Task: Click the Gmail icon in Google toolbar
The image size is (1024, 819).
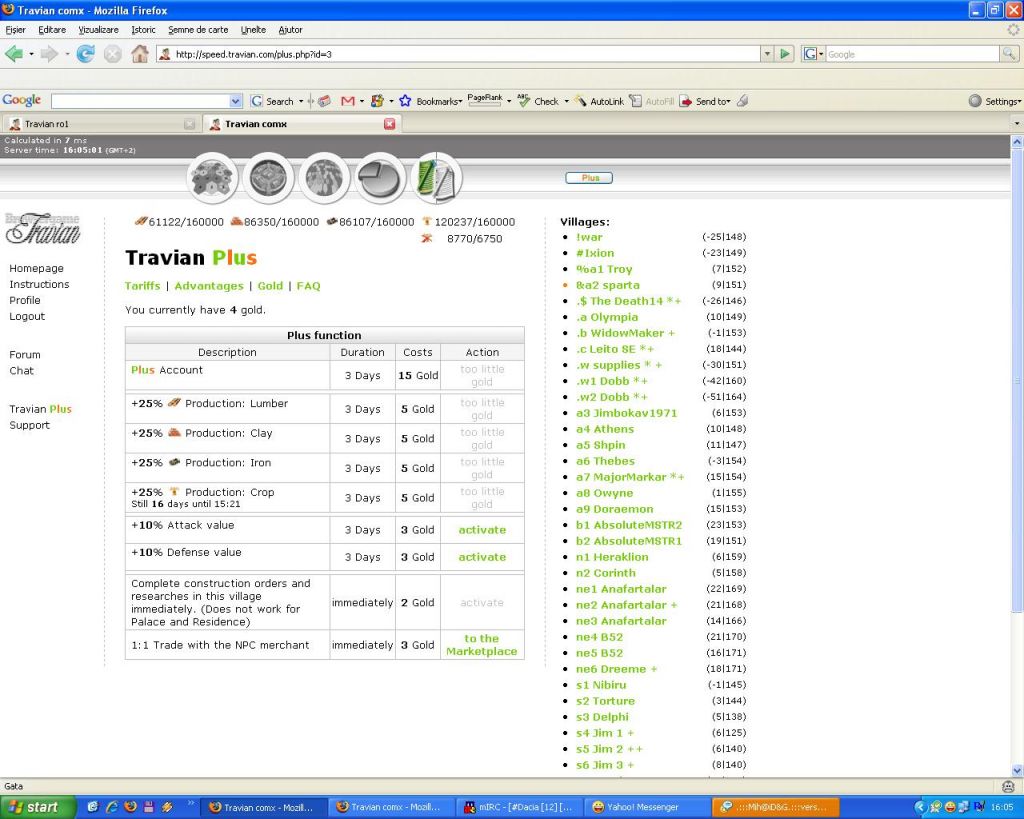Action: pyautogui.click(x=348, y=101)
